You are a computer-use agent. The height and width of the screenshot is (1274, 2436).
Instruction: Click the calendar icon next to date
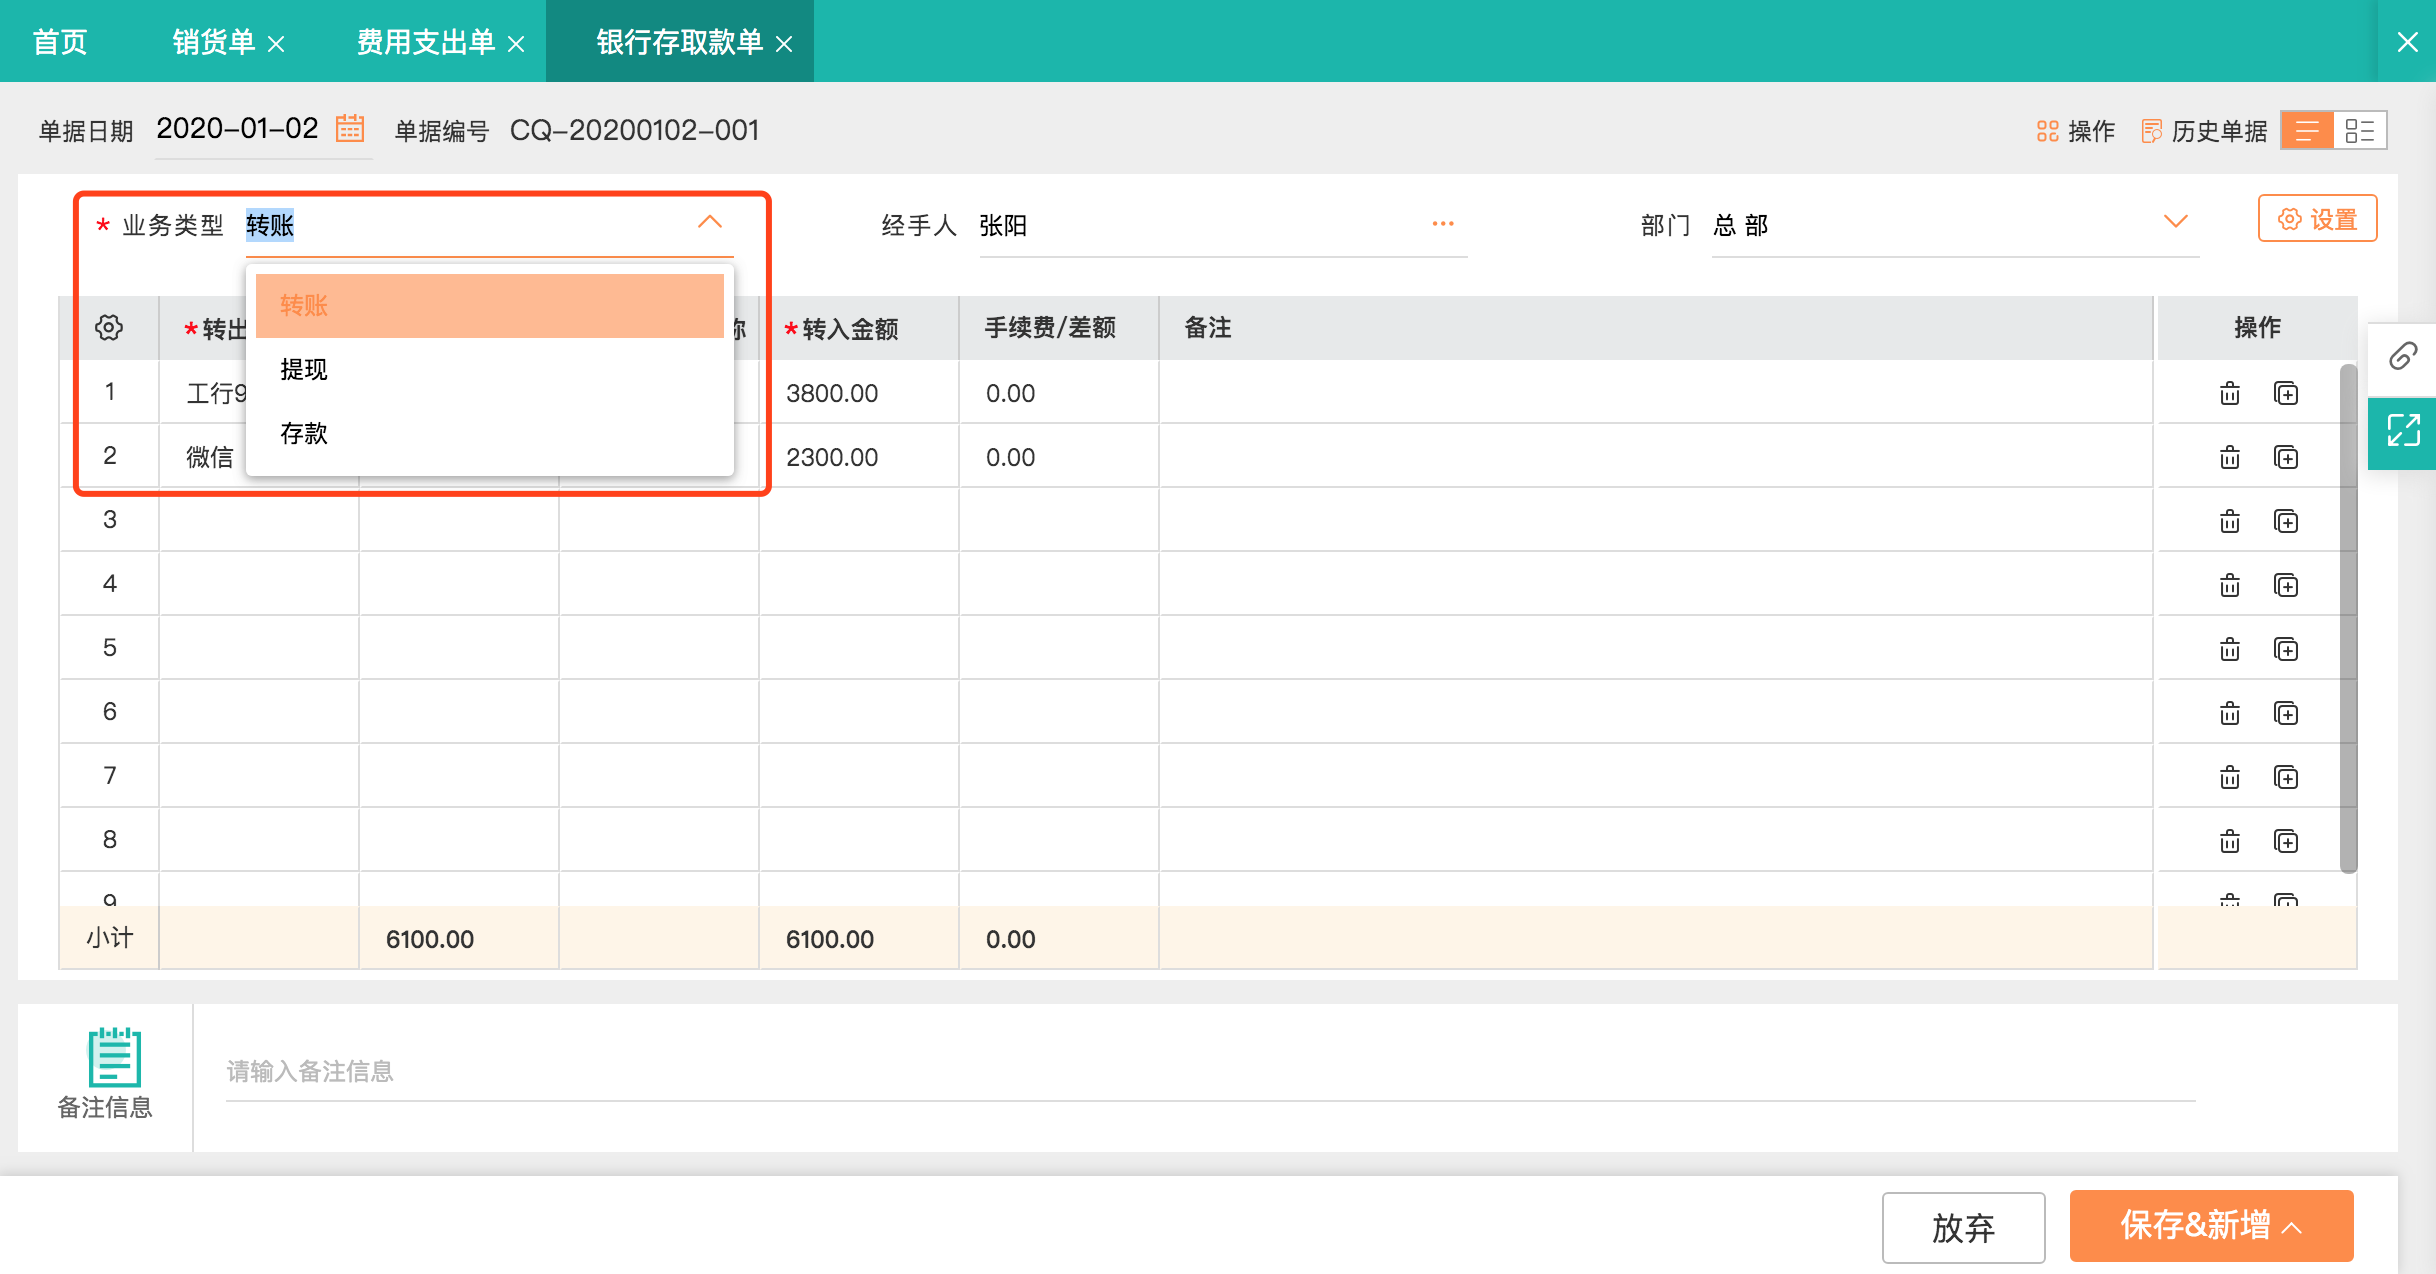[351, 132]
